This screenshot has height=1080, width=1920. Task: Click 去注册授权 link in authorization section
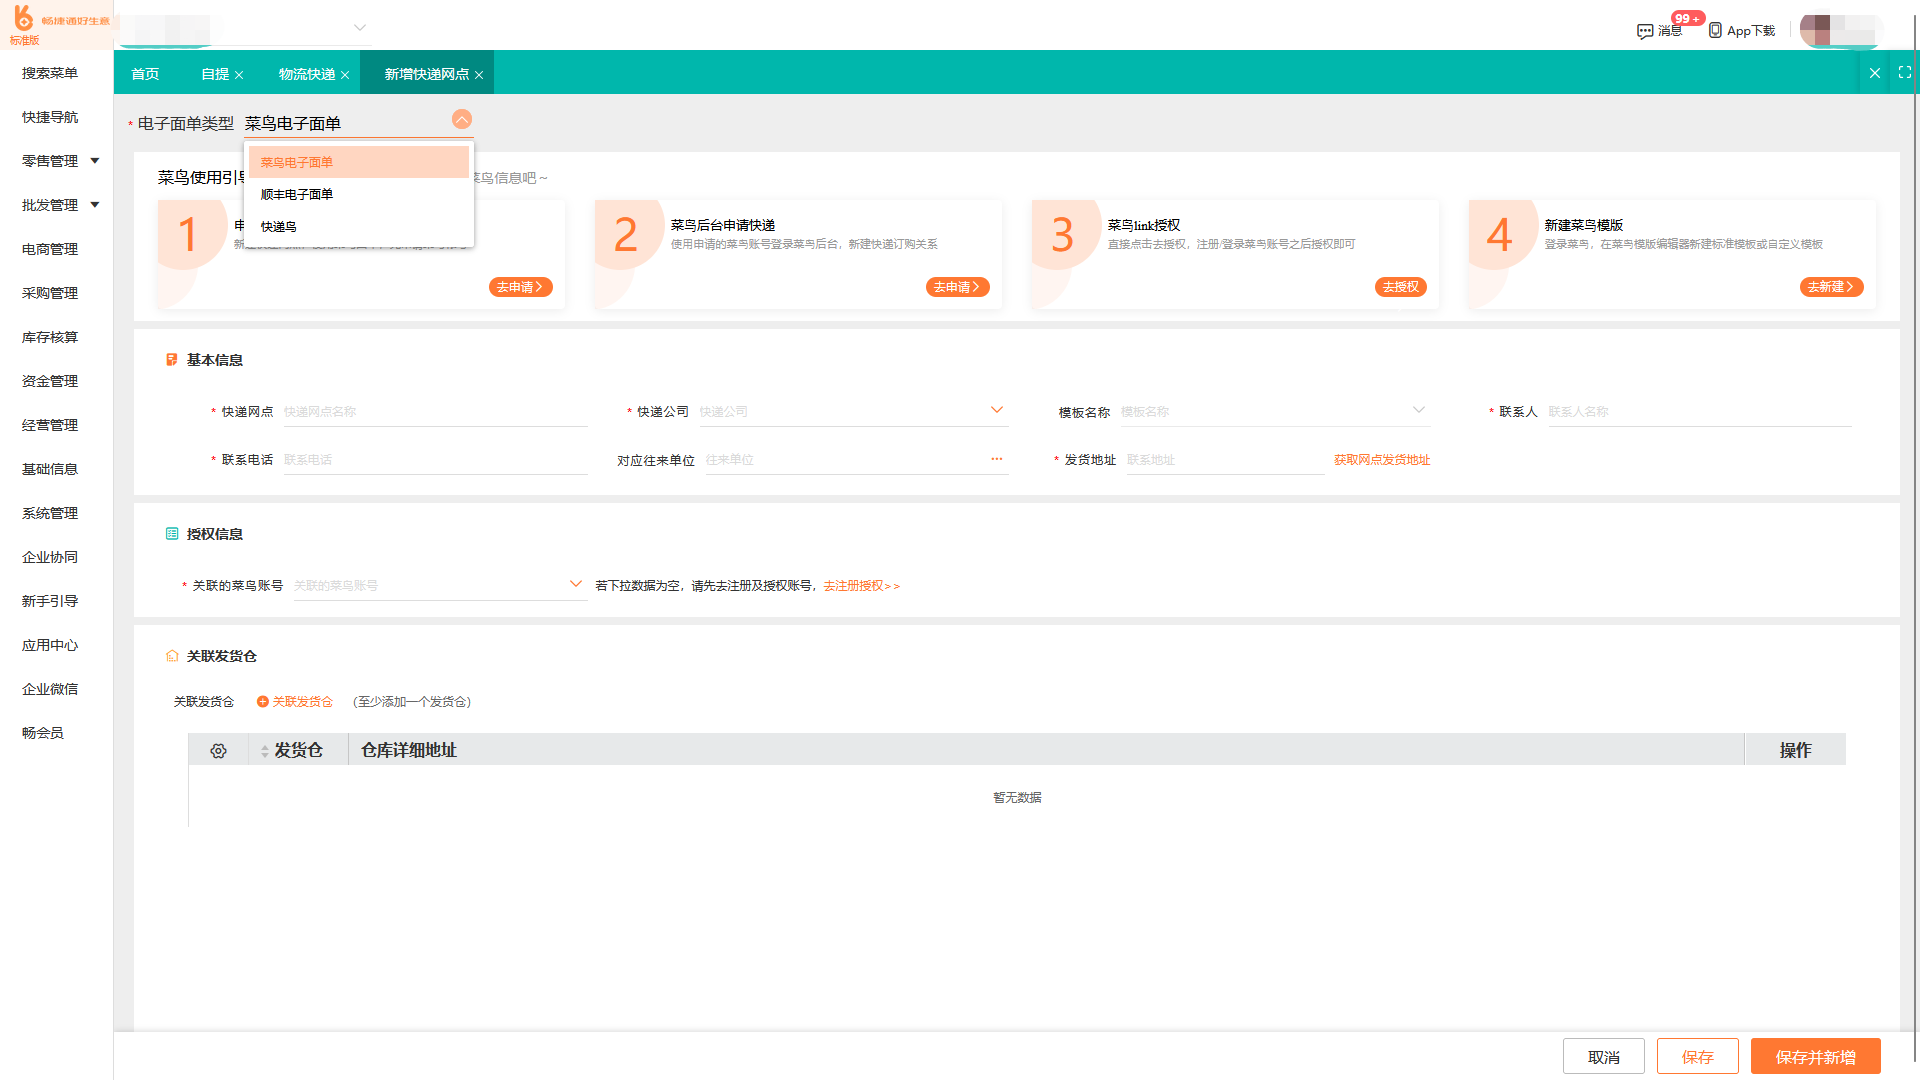858,584
